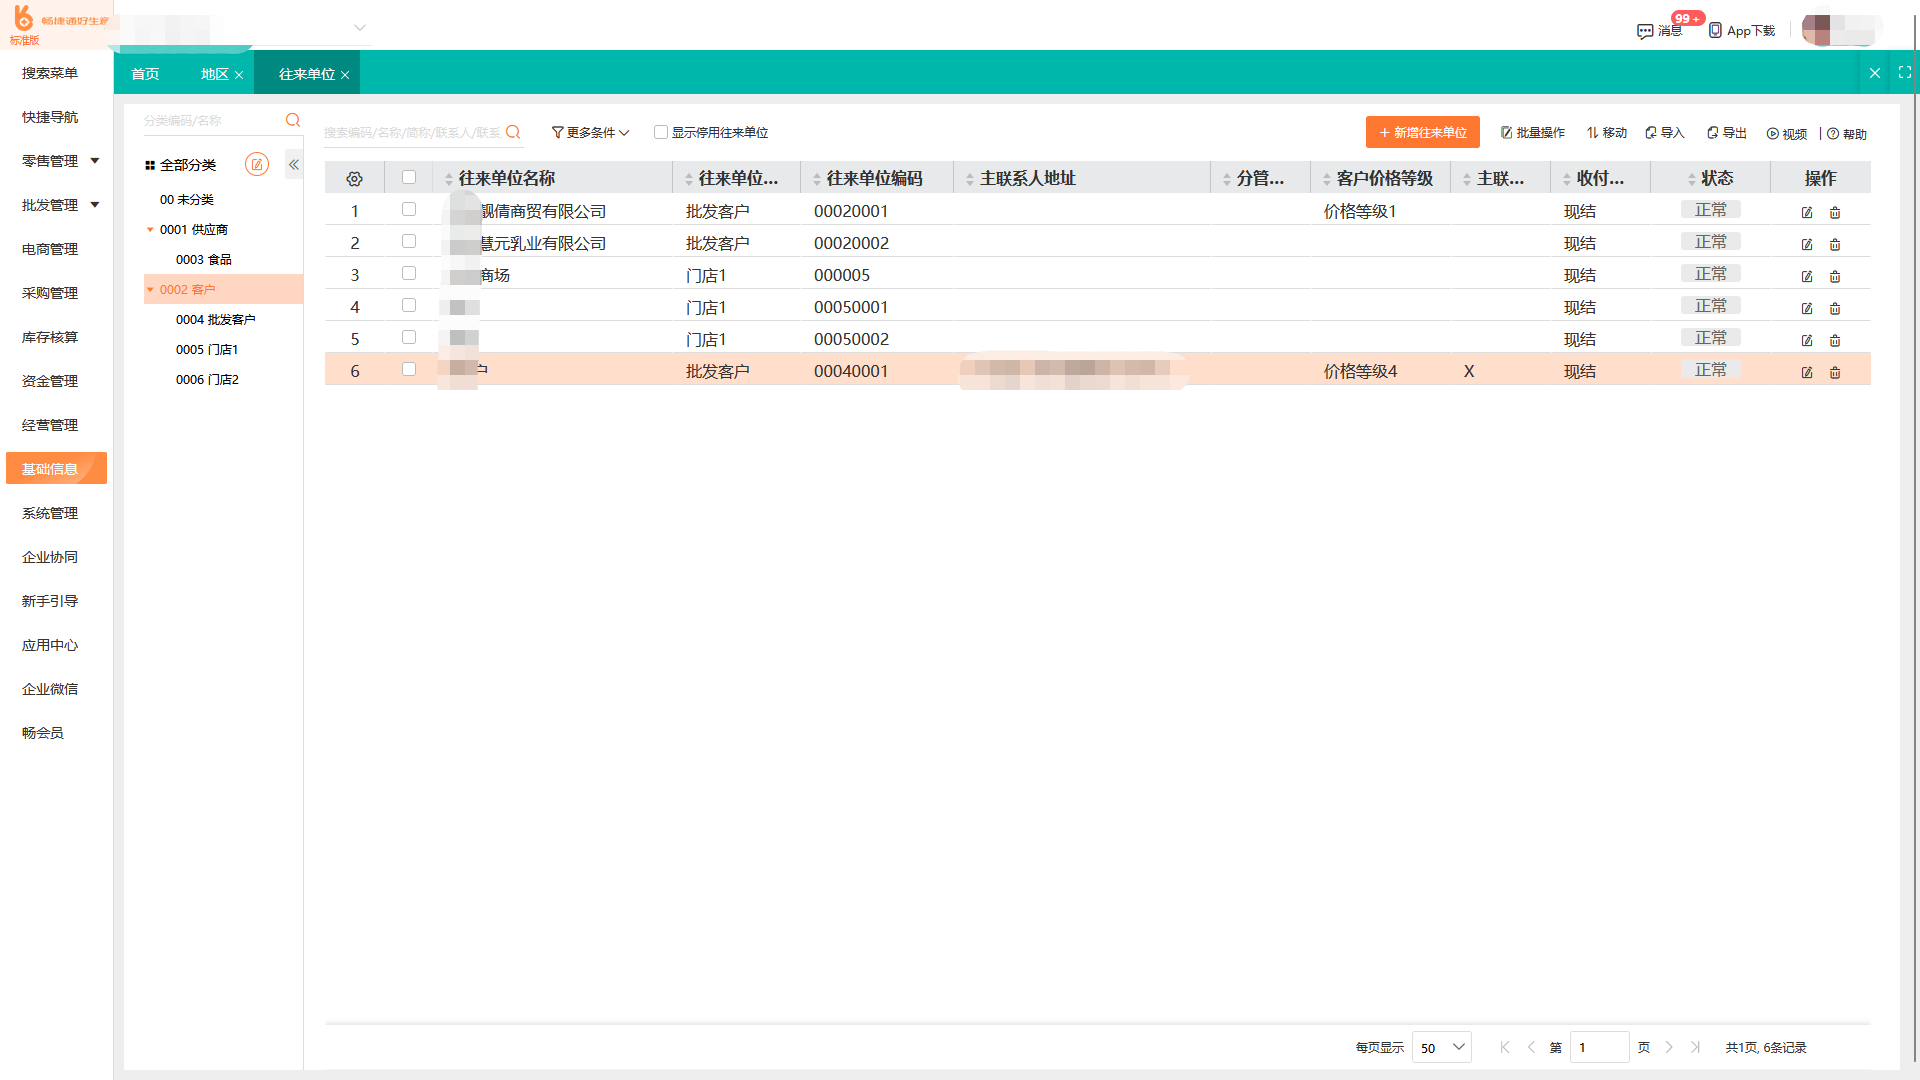Open 每页显示50条 page size dropdown
The image size is (1920, 1080).
tap(1439, 1047)
